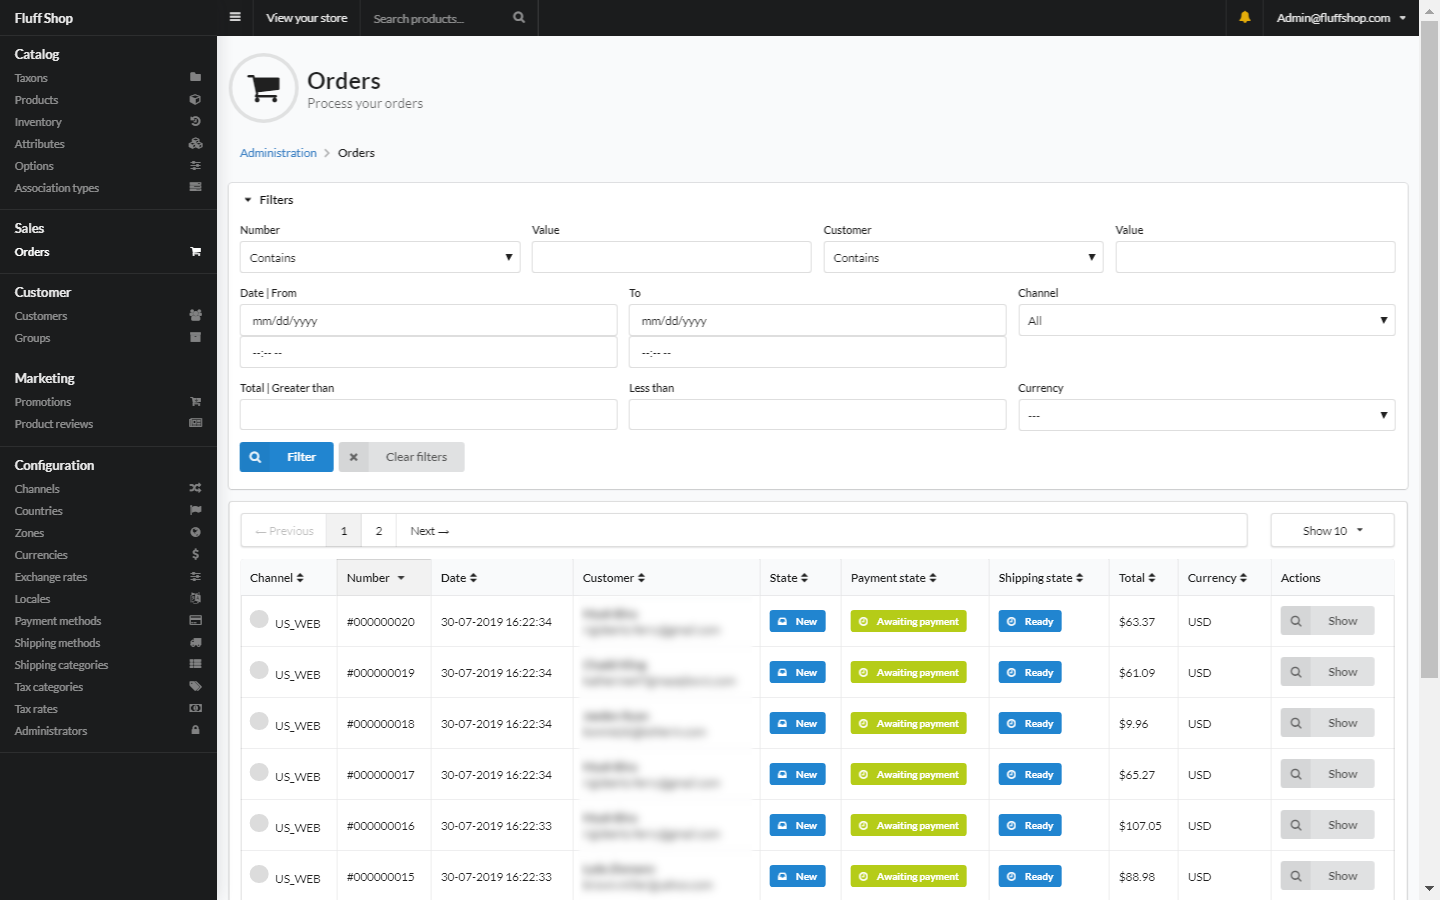Click the dollar sign icon next to Currencies
The image size is (1440, 900).
pos(196,555)
